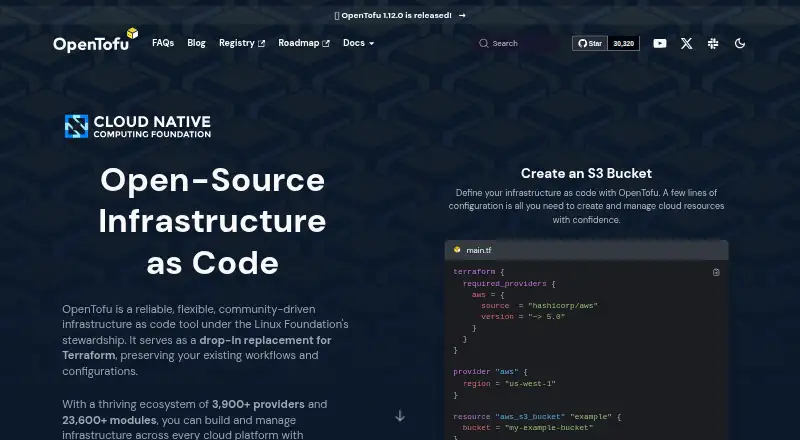800x440 pixels.
Task: Click the "Create an S3 Bucket" heading
Action: (x=586, y=174)
